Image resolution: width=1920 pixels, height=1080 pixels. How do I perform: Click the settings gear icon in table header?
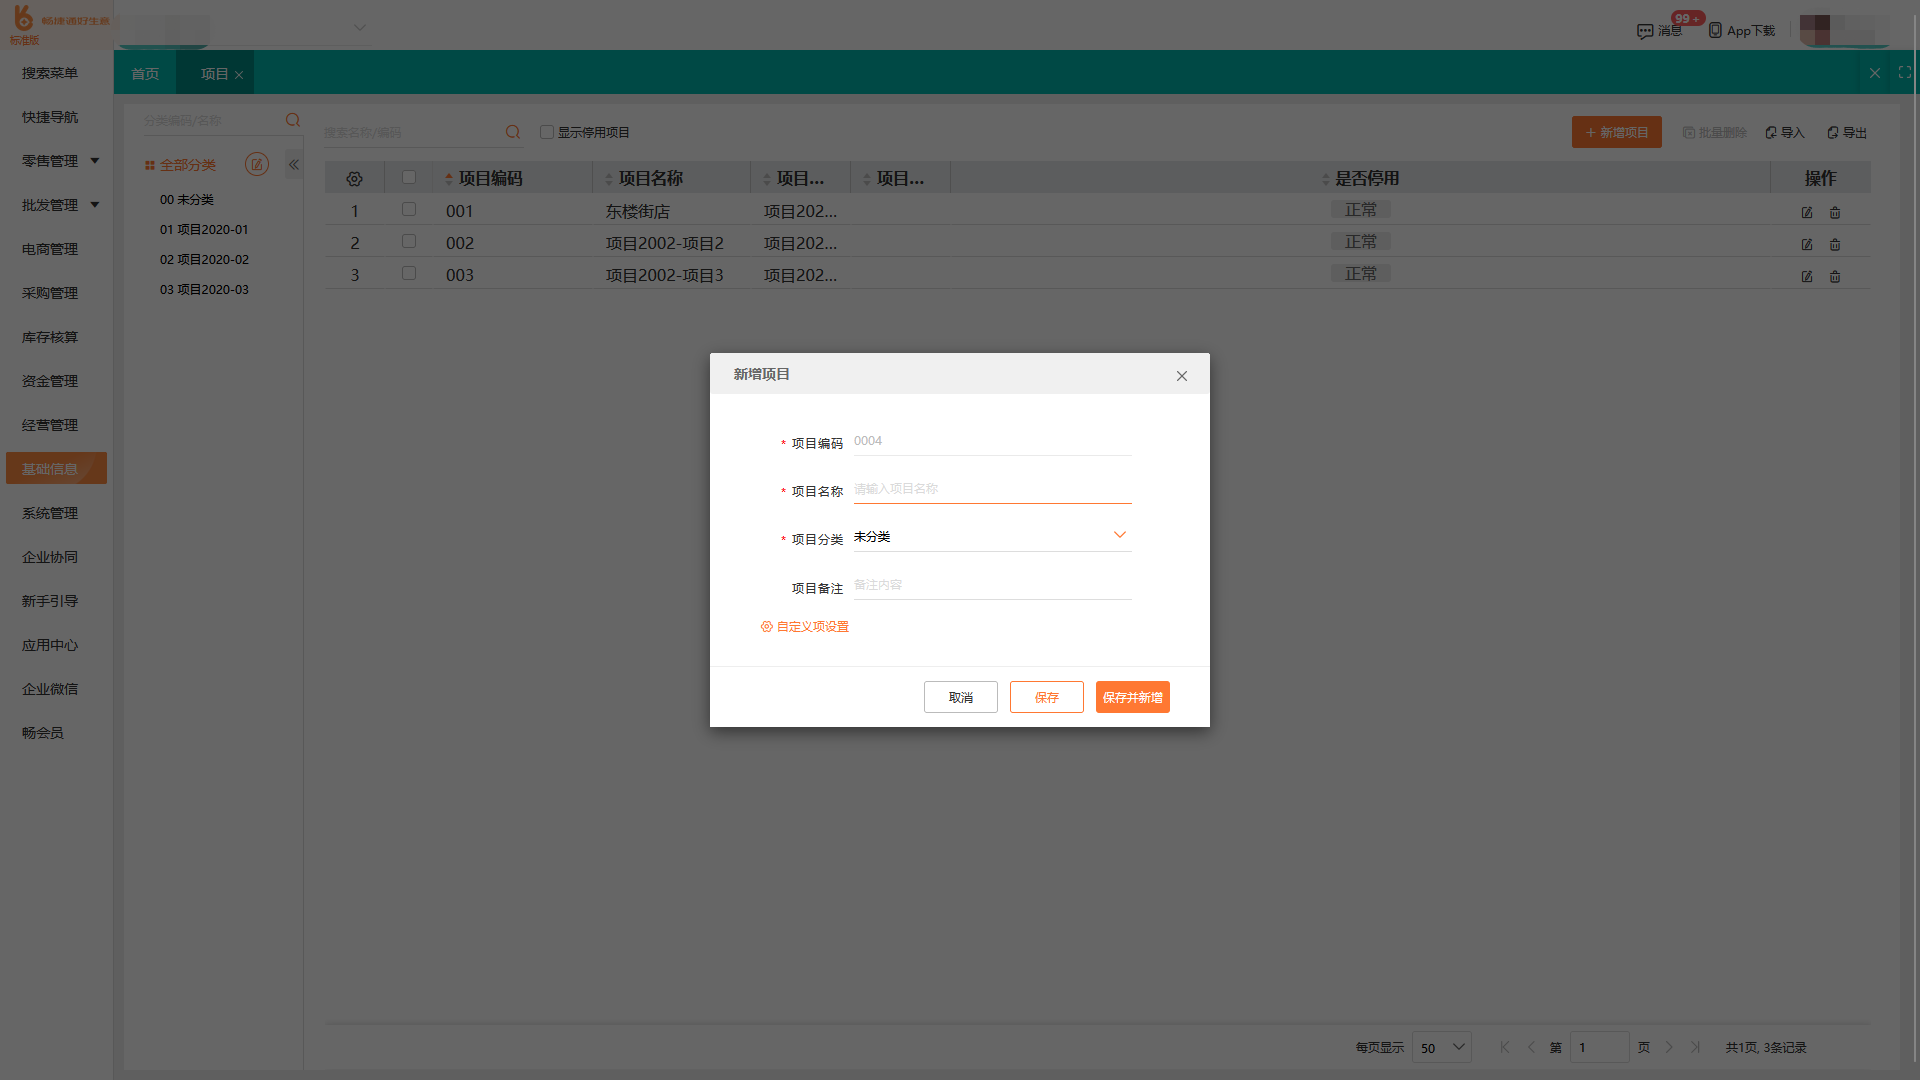353,178
